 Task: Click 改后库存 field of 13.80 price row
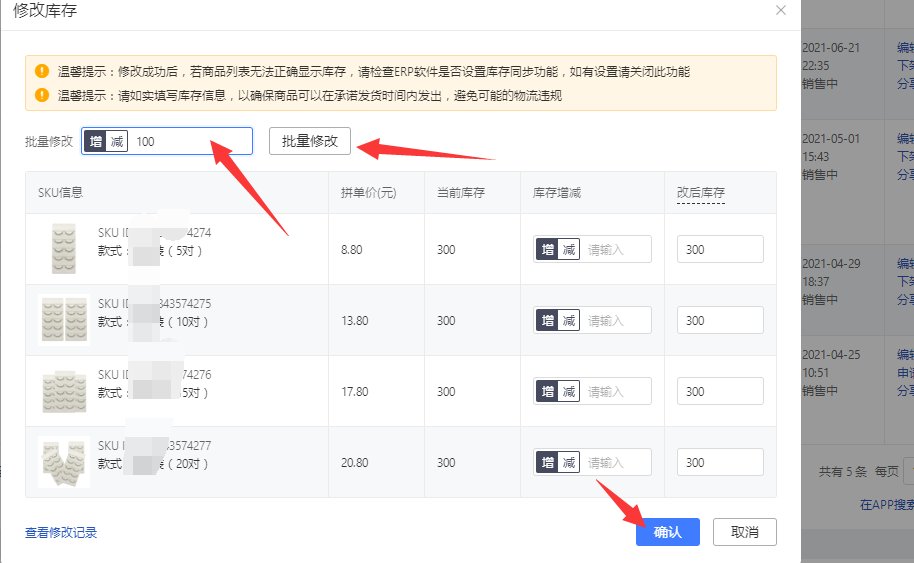pyautogui.click(x=720, y=321)
